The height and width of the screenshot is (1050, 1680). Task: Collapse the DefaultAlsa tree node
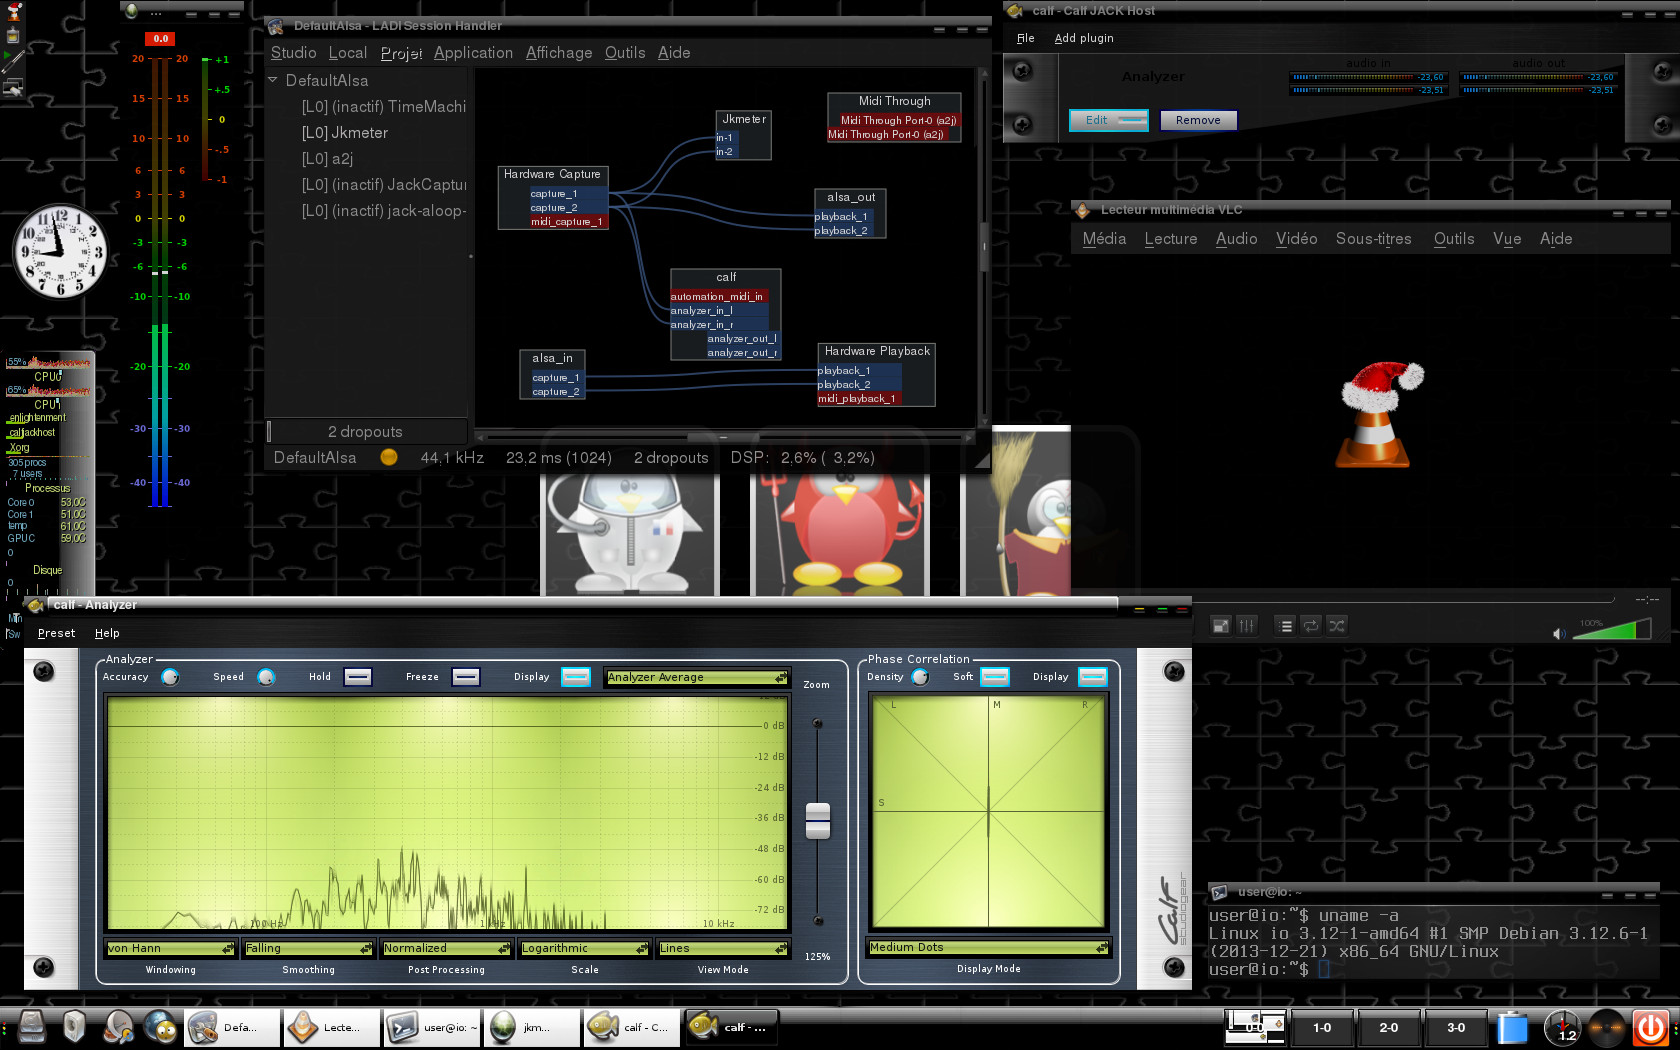click(273, 80)
